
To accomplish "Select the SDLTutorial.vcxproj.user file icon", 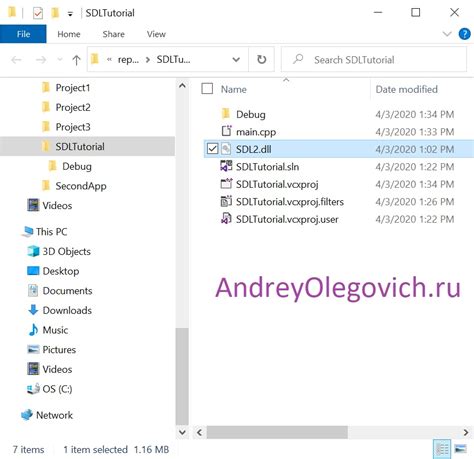I will coord(226,219).
